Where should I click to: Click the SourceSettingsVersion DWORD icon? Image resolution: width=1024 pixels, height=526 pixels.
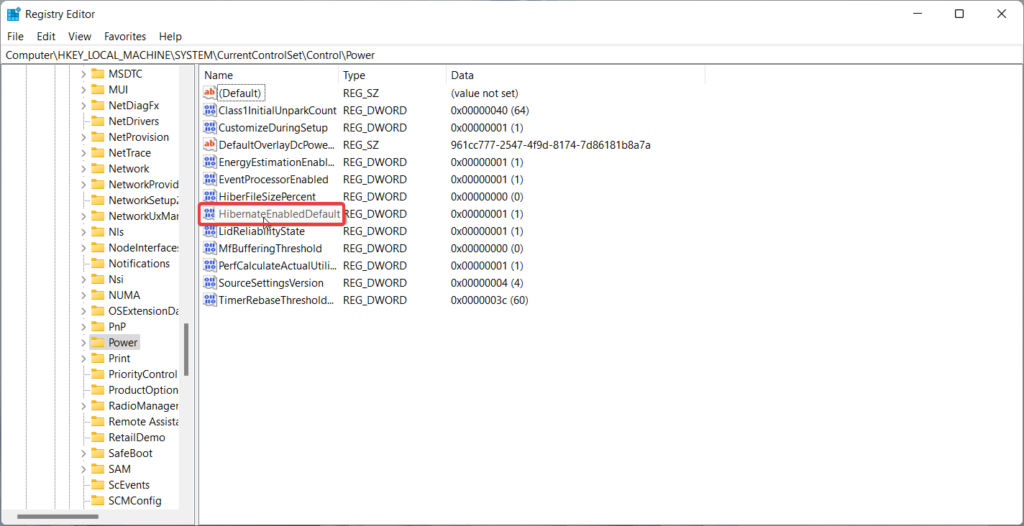point(210,283)
